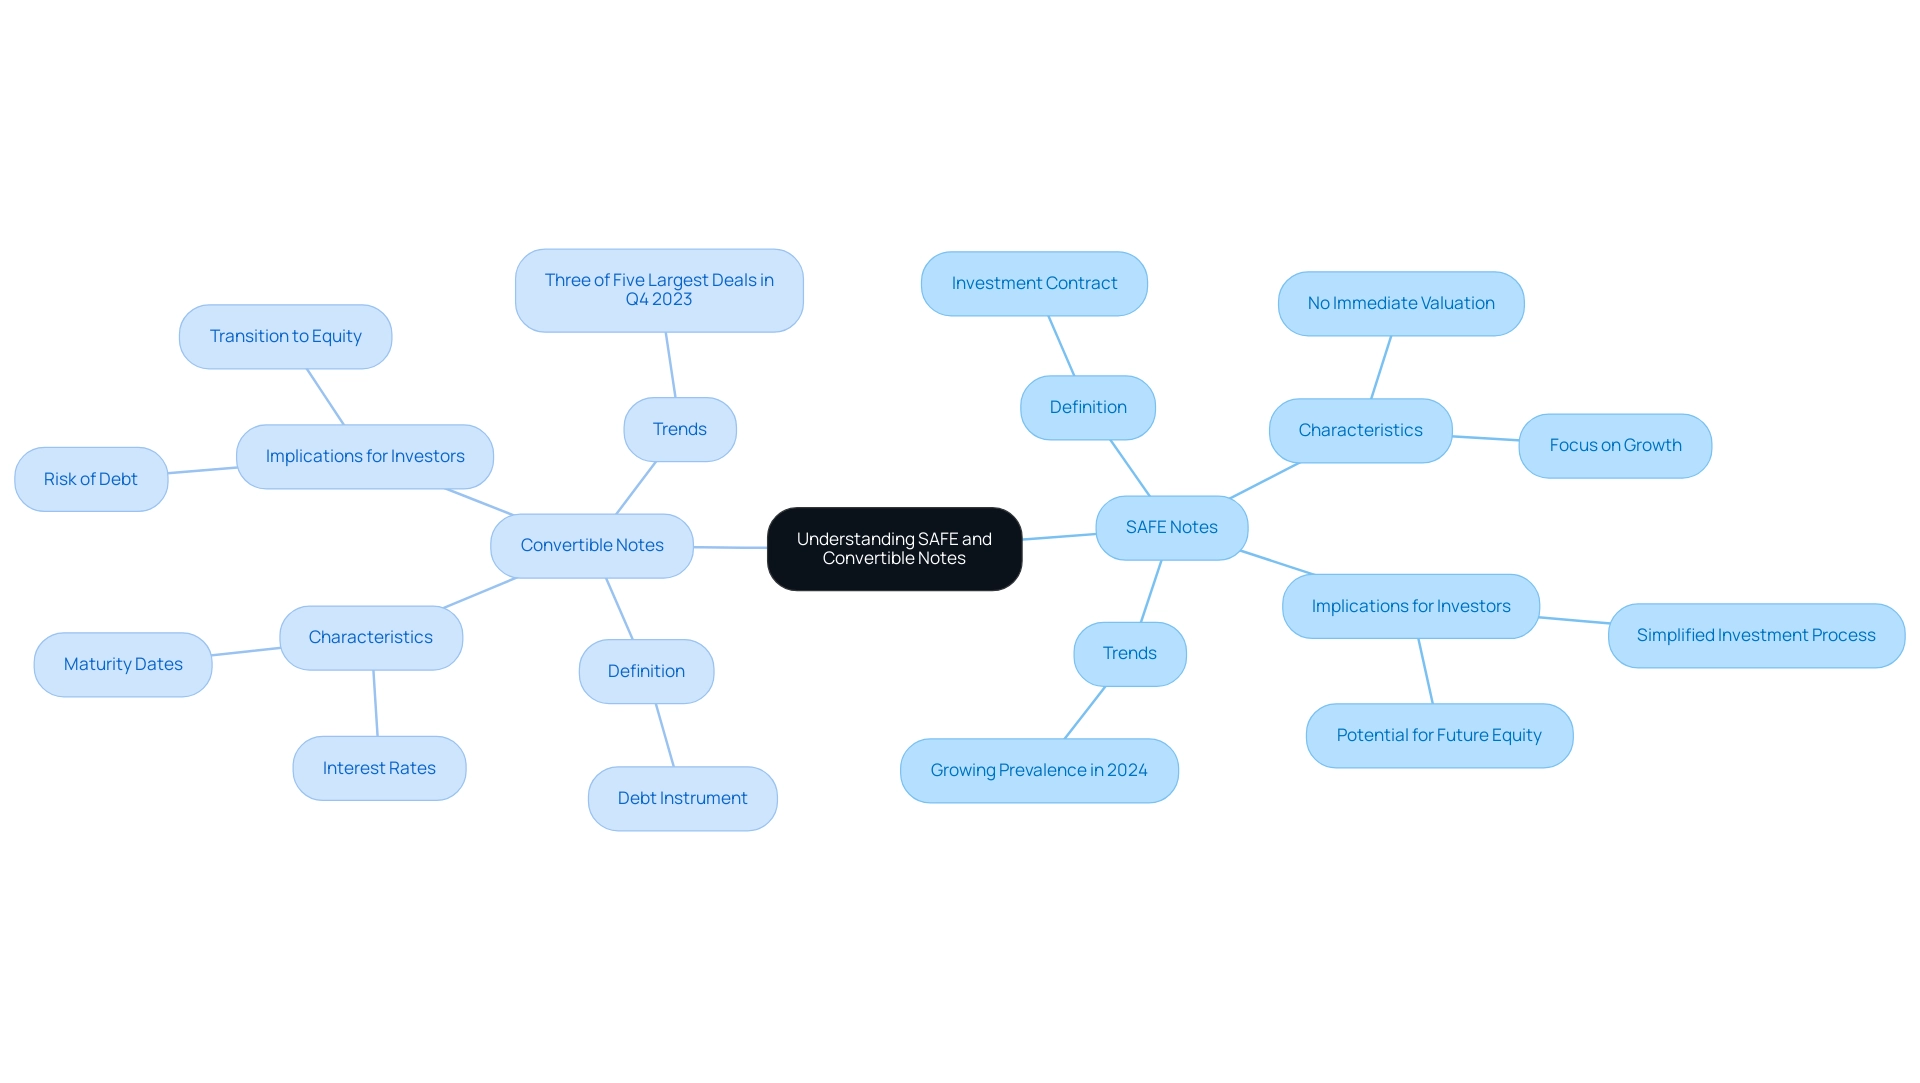Toggle visibility of 'Growing Prevalence in 2024' node

pyautogui.click(x=1039, y=769)
